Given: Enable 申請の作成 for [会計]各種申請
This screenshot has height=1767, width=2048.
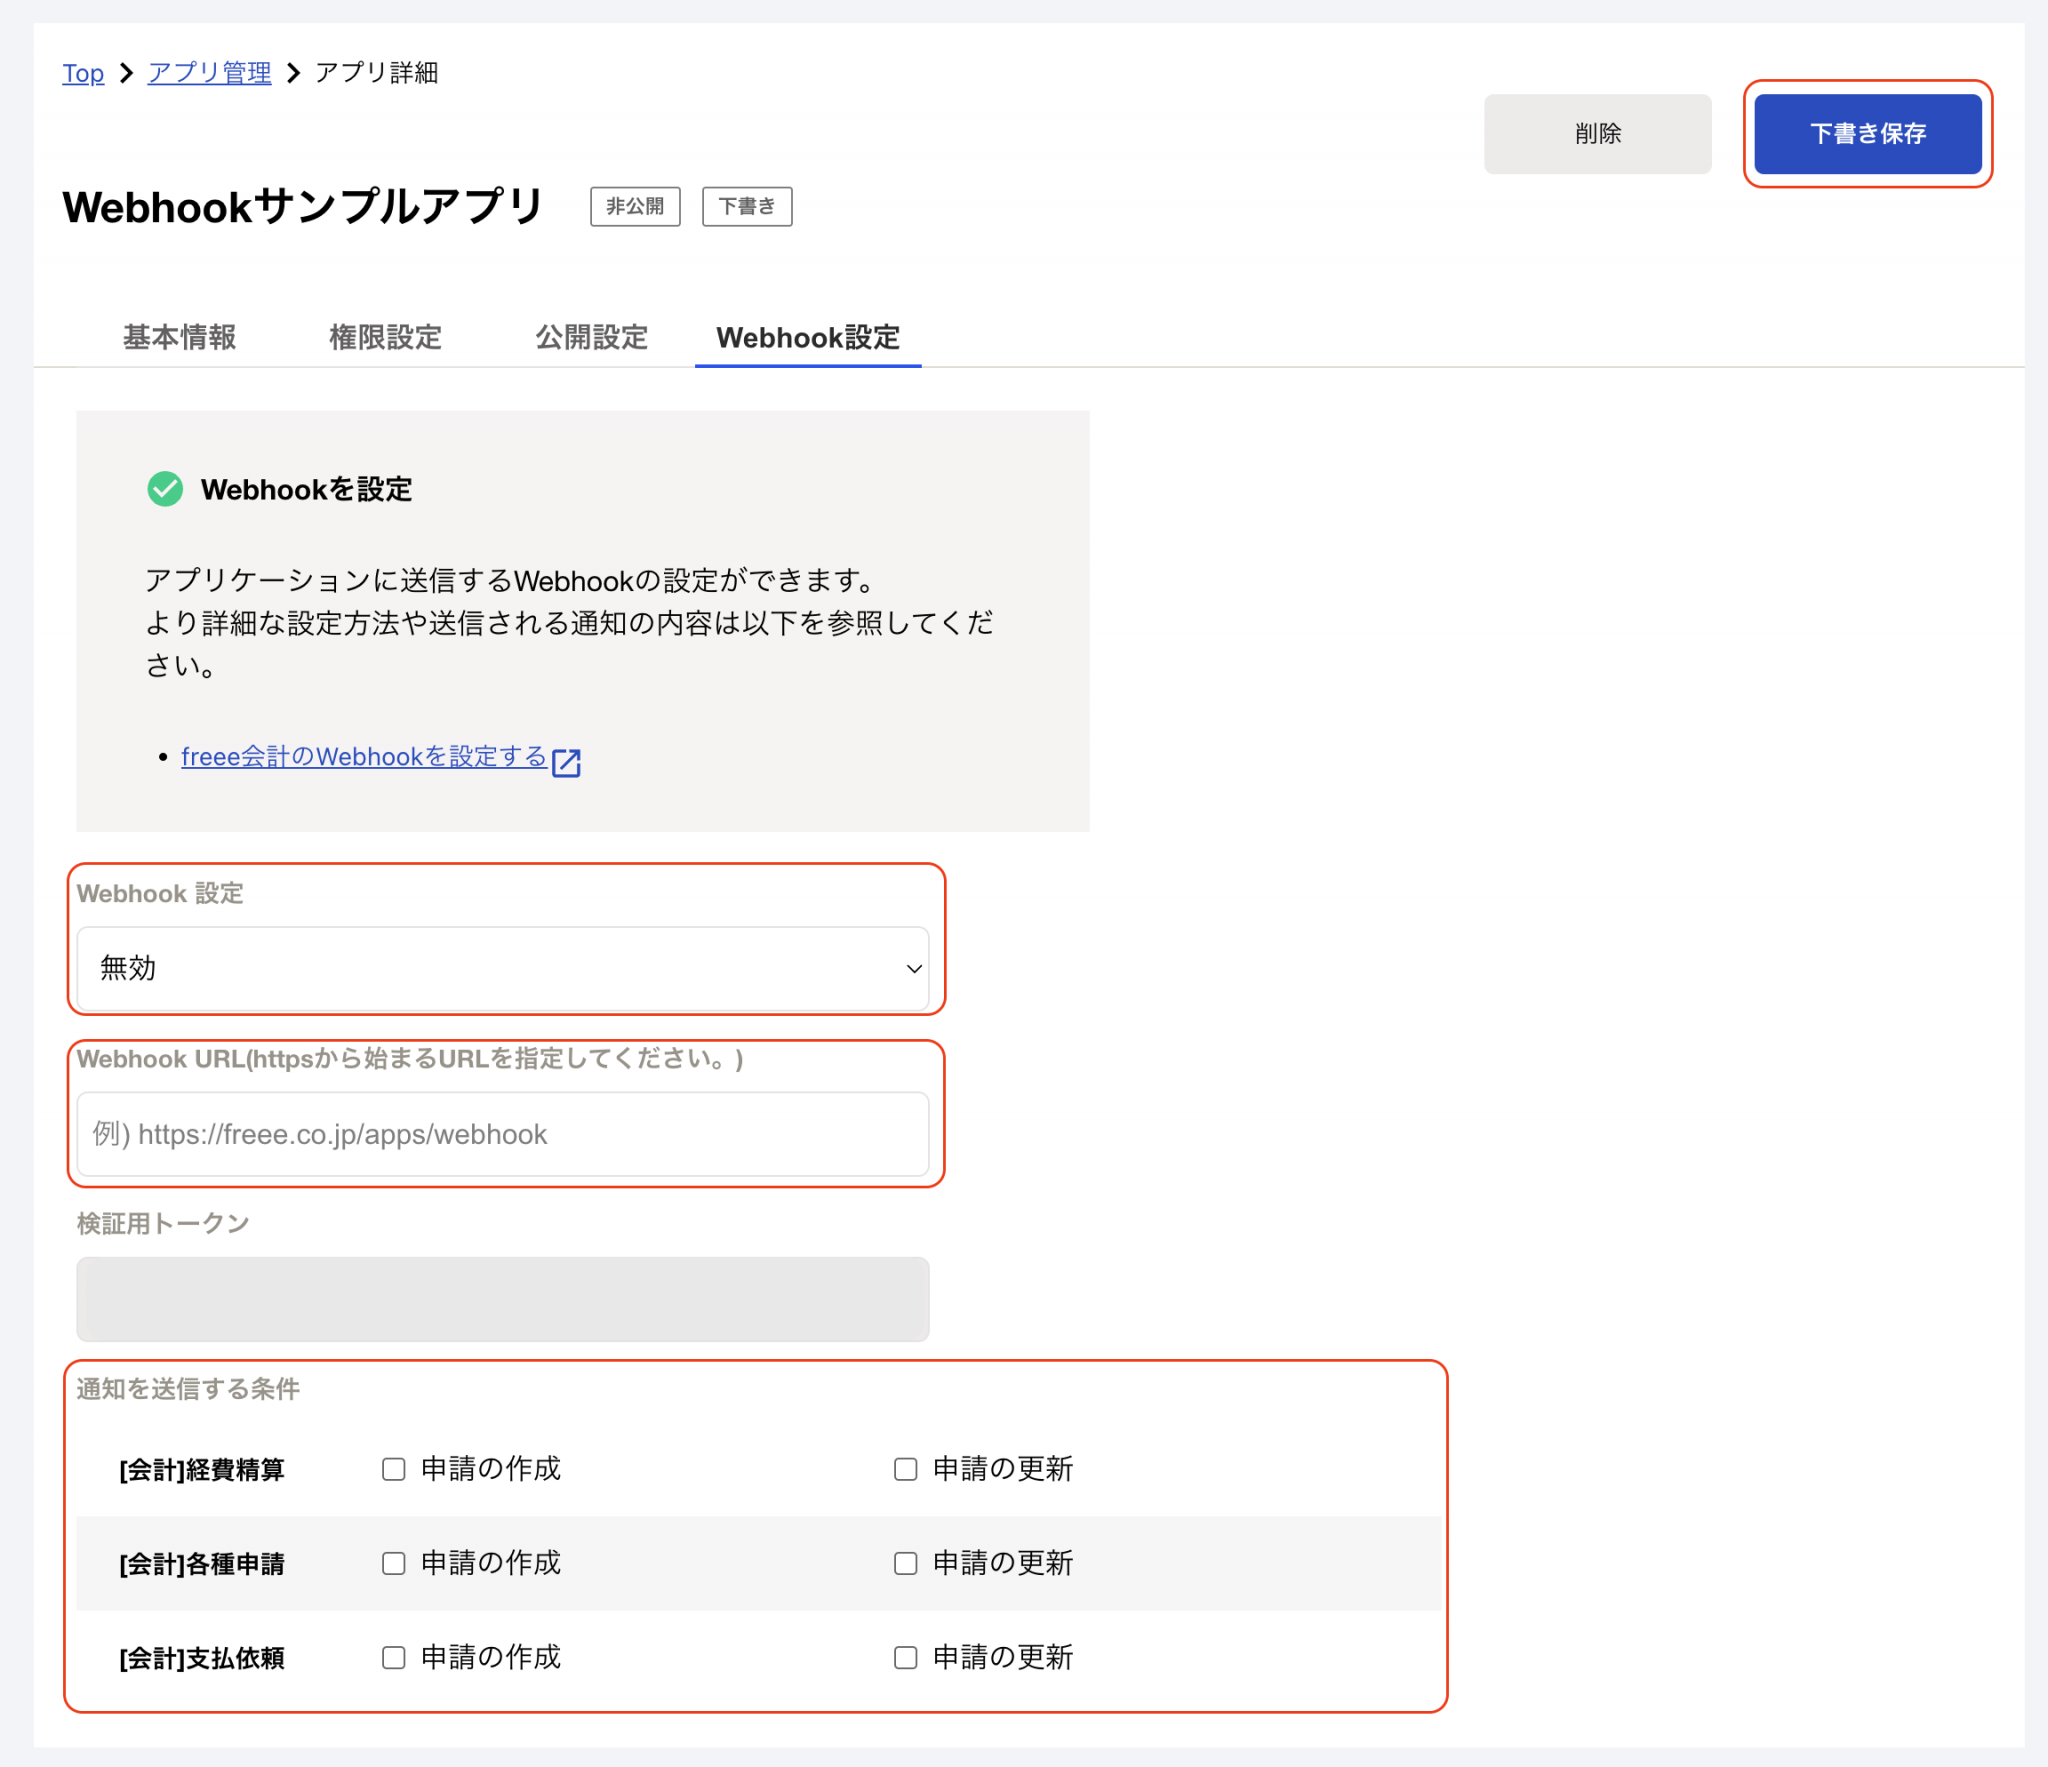Looking at the screenshot, I should click(394, 1562).
